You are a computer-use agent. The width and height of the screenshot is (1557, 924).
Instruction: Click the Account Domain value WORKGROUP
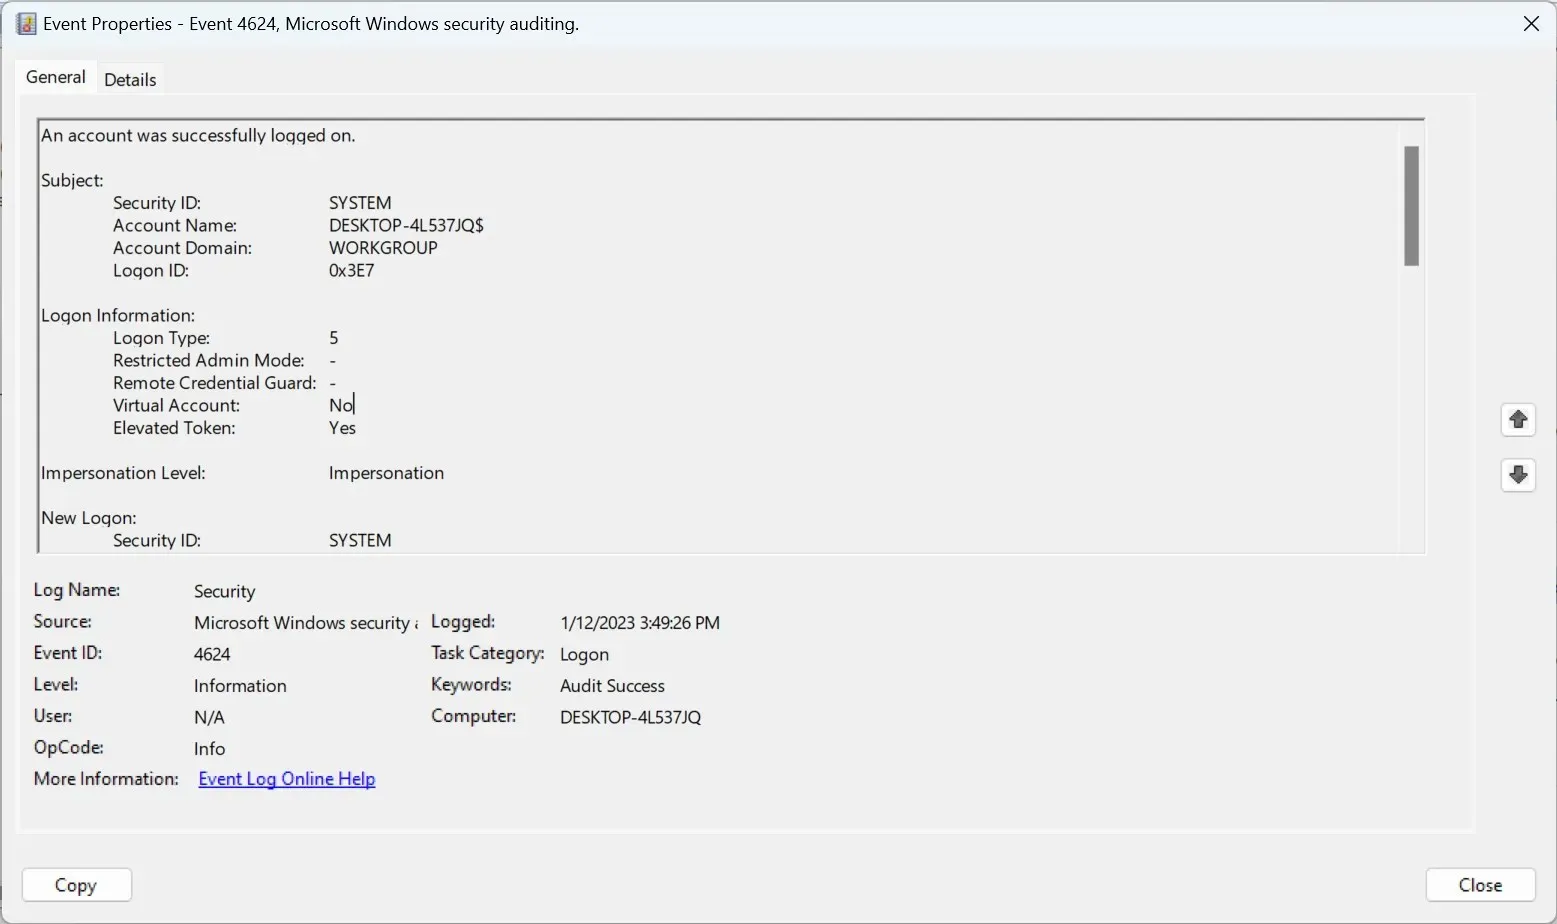[x=383, y=248]
